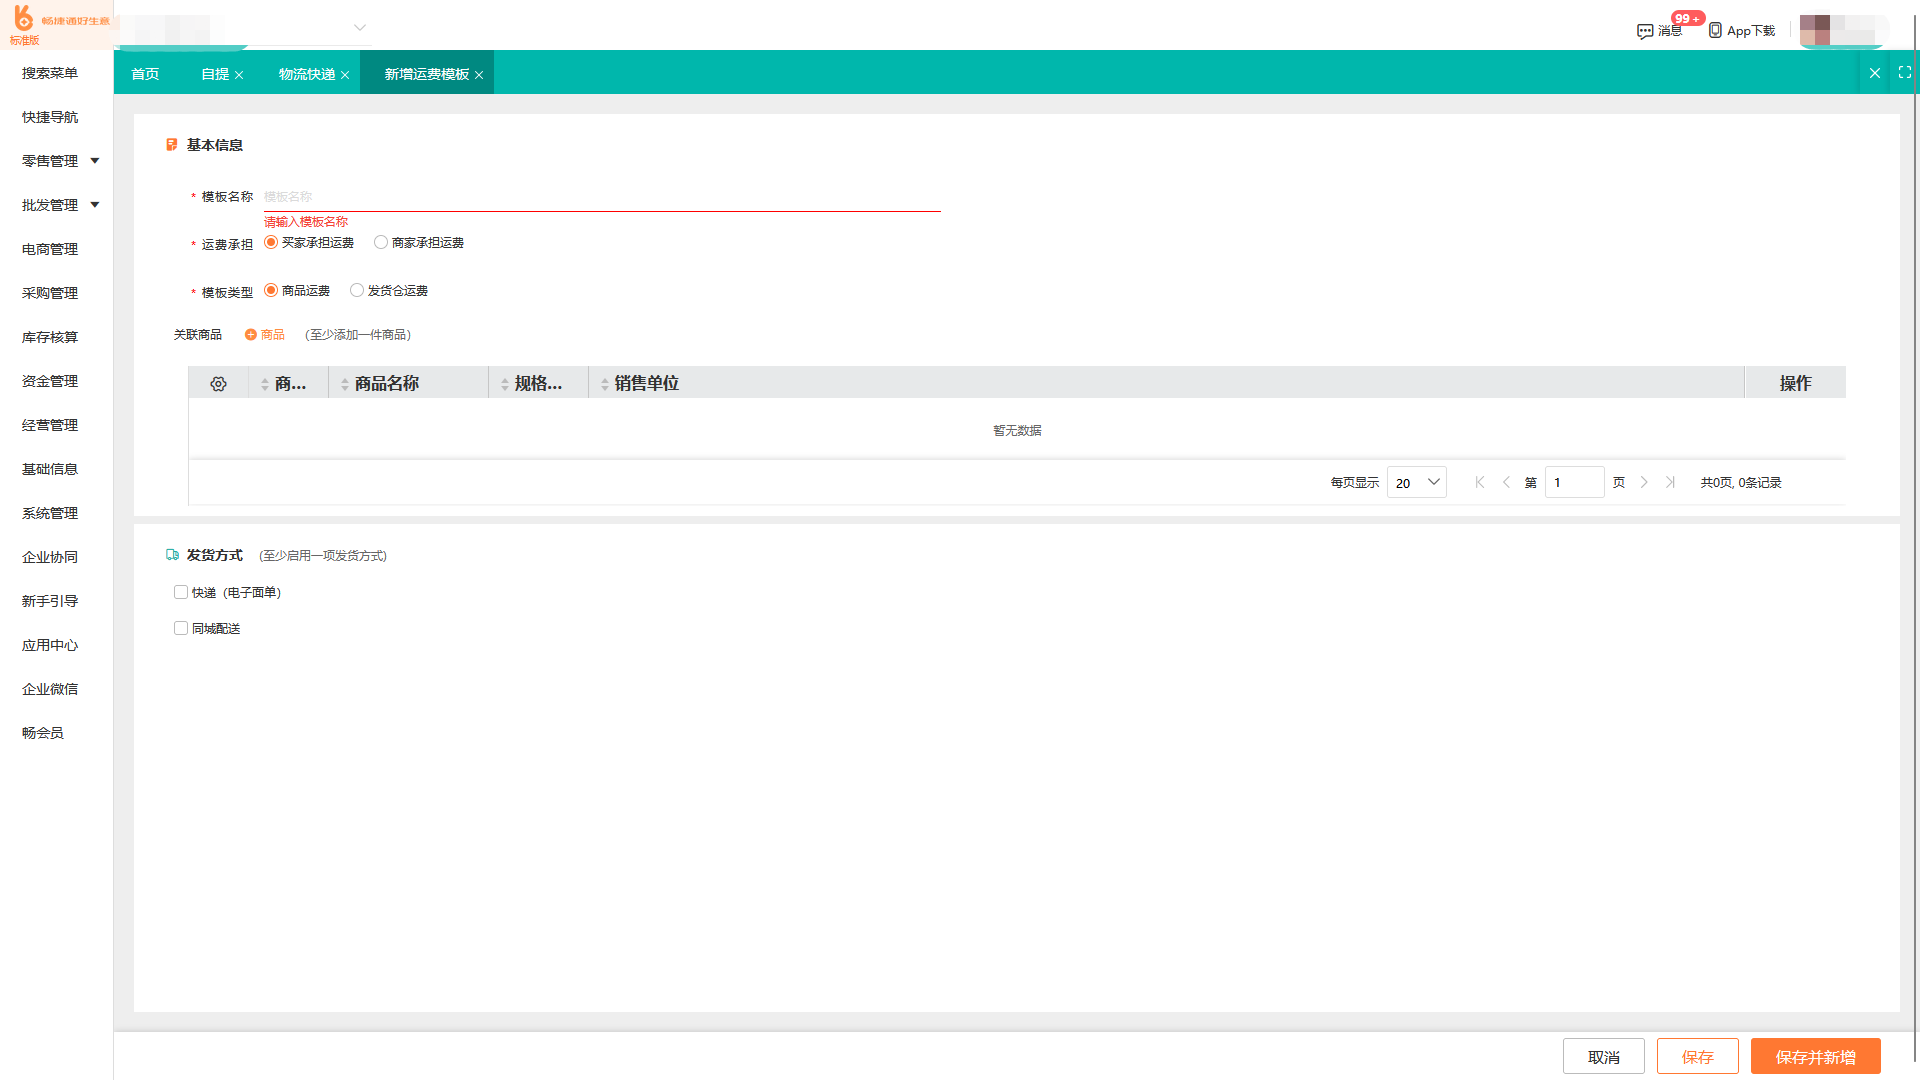The width and height of the screenshot is (1920, 1080).
Task: Click the user avatar icon top right
Action: point(1818,29)
